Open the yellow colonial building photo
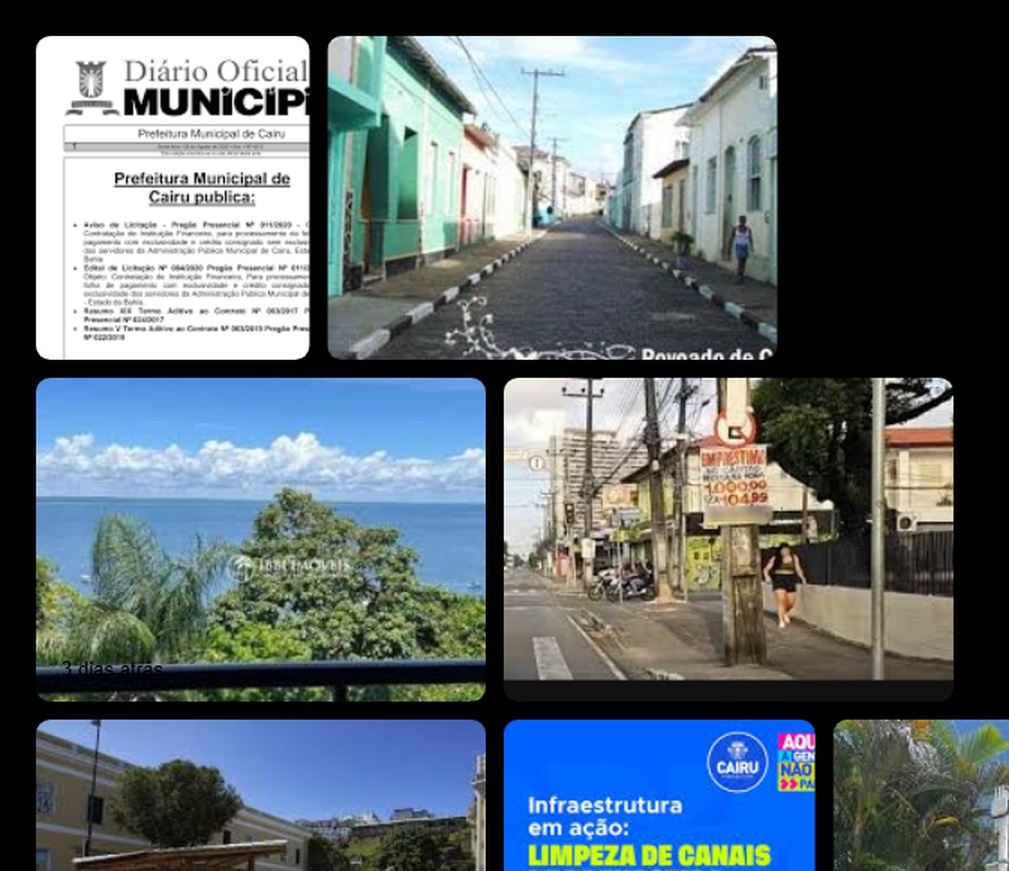The width and height of the screenshot is (1009, 871). click(x=260, y=795)
